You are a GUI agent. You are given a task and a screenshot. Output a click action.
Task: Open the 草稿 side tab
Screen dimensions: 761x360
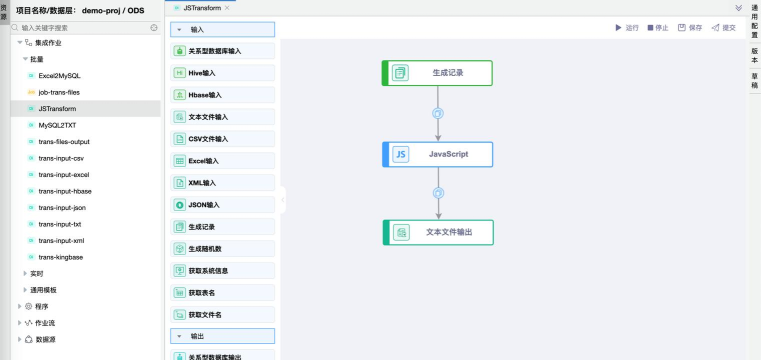point(755,81)
